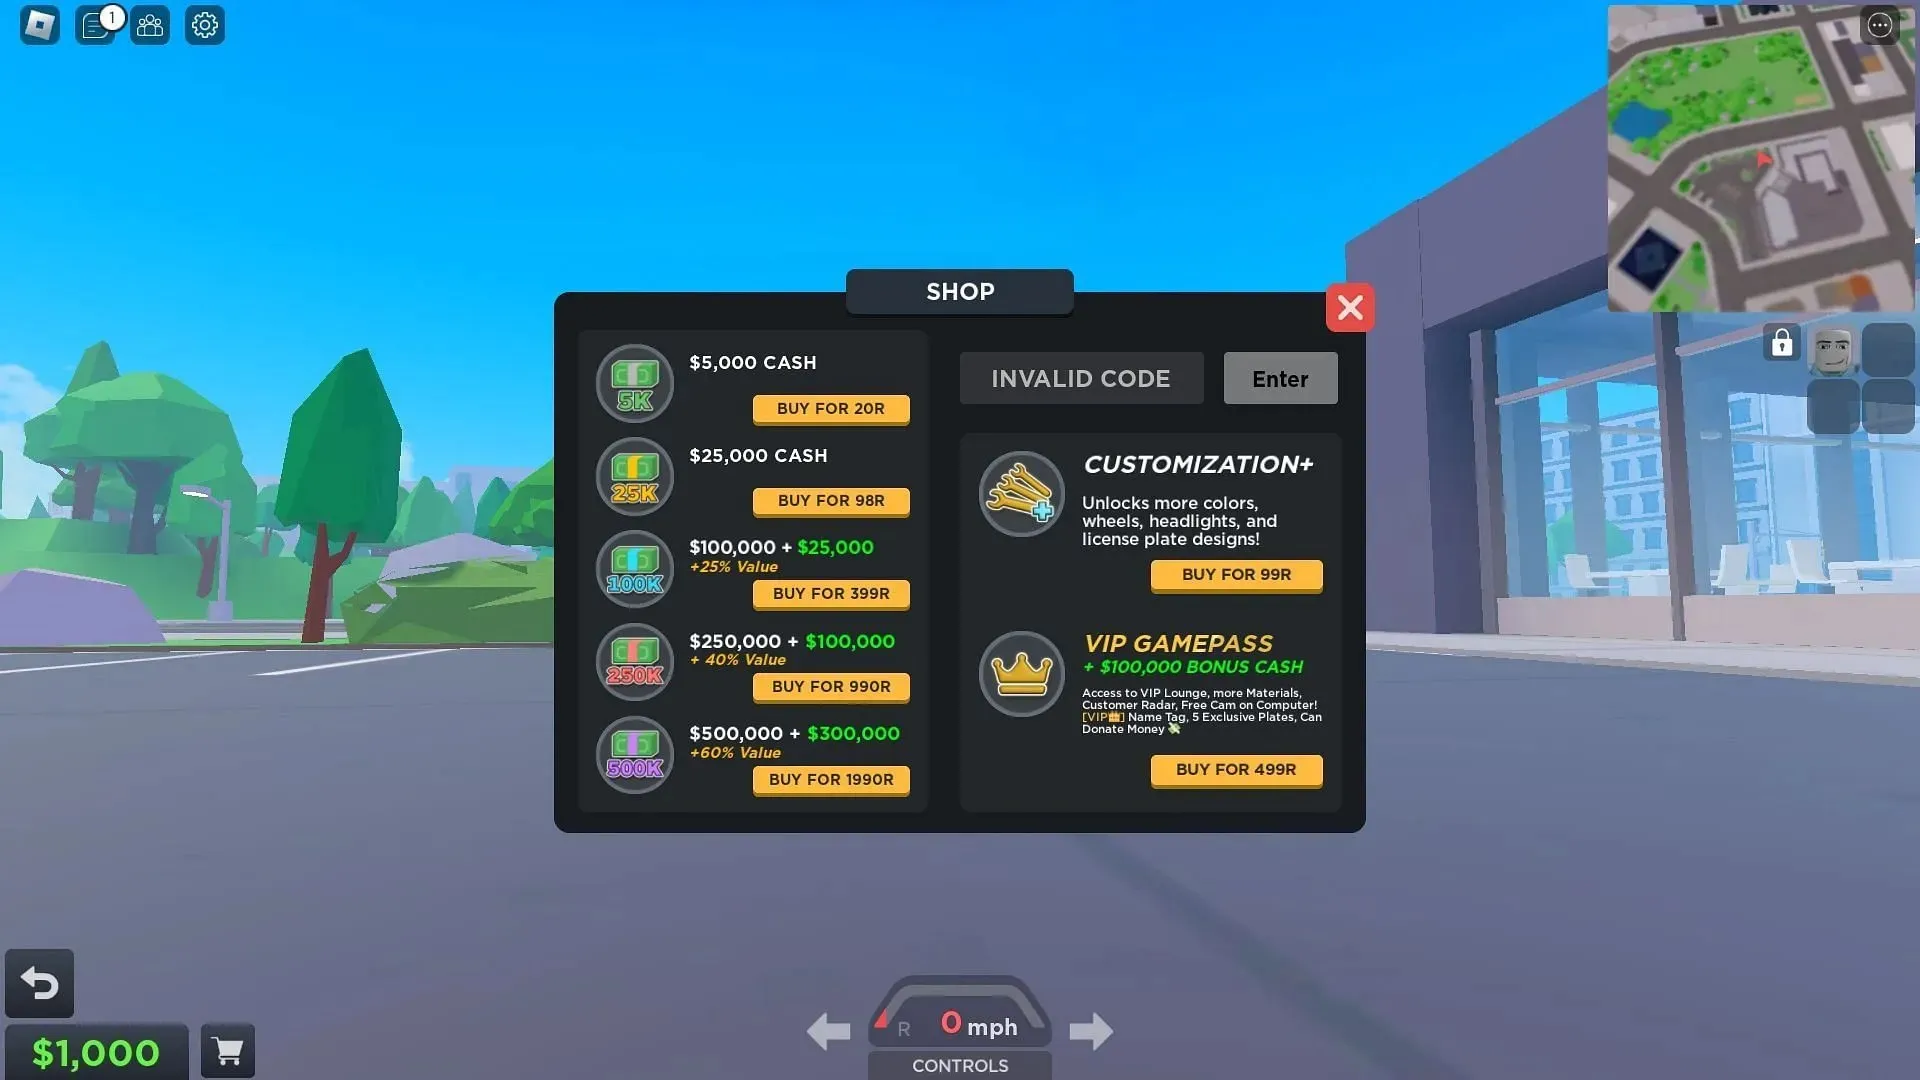
Task: Click the 5K cash stack icon
Action: [634, 384]
